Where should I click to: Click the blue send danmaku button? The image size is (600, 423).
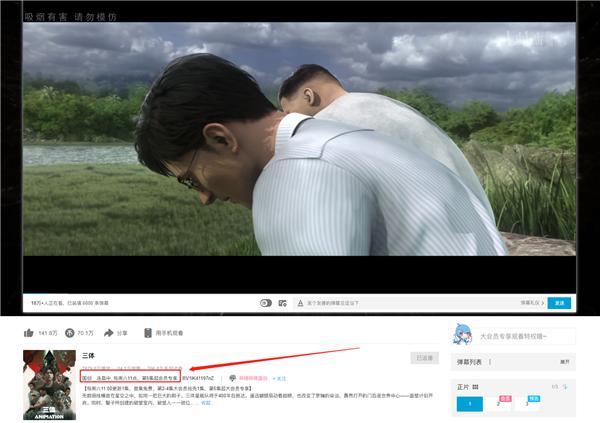560,302
